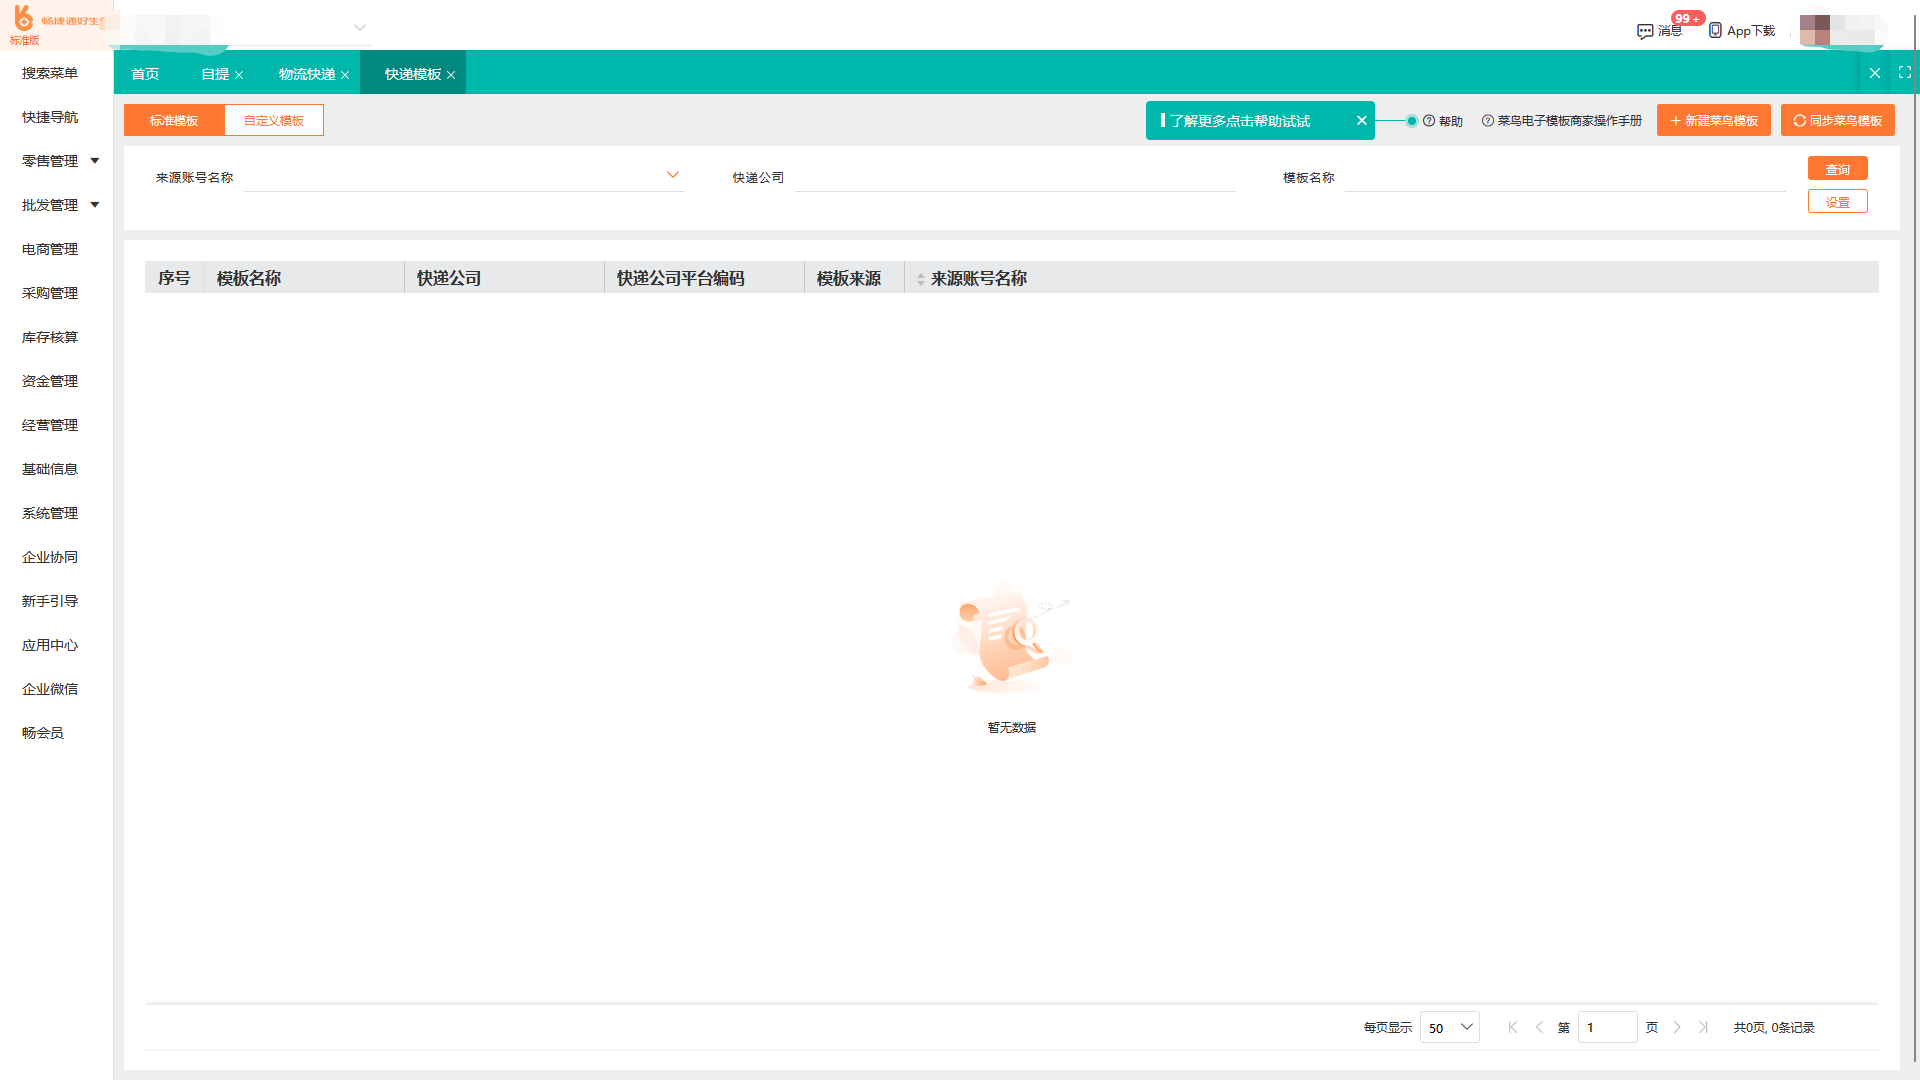
Task: Switch to 自定义模板 tab
Action: [x=272, y=120]
